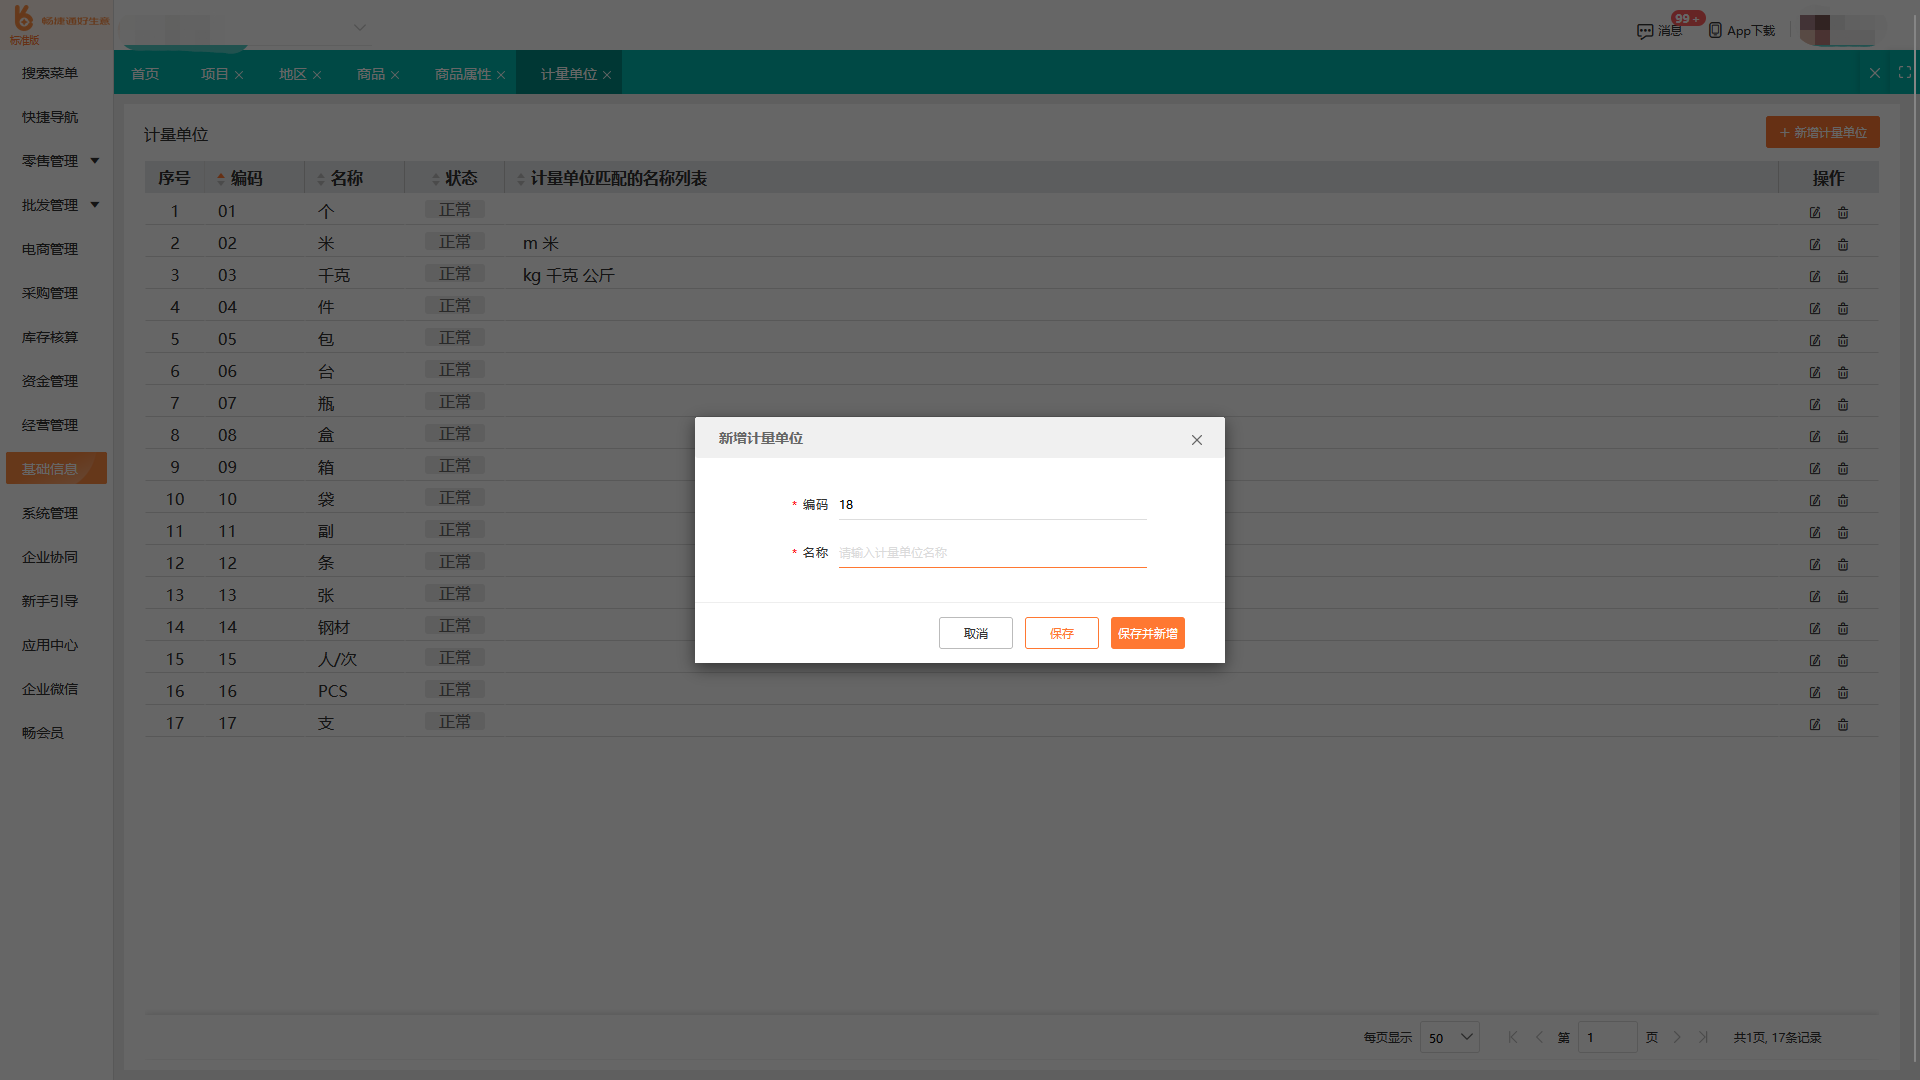Toggle 系统管理 sidebar section
This screenshot has height=1080, width=1920.
tap(57, 513)
